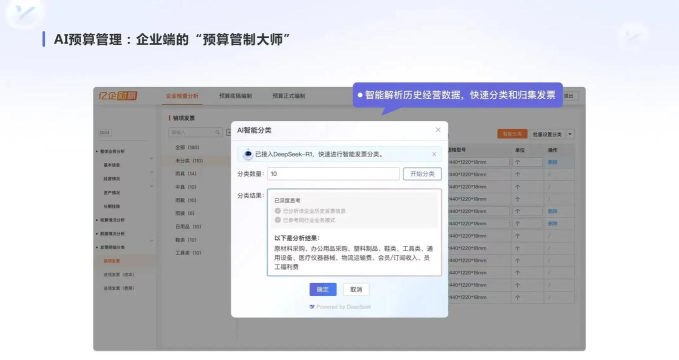Open the 2024 year selector
The height and width of the screenshot is (360, 679).
pyautogui.click(x=105, y=133)
